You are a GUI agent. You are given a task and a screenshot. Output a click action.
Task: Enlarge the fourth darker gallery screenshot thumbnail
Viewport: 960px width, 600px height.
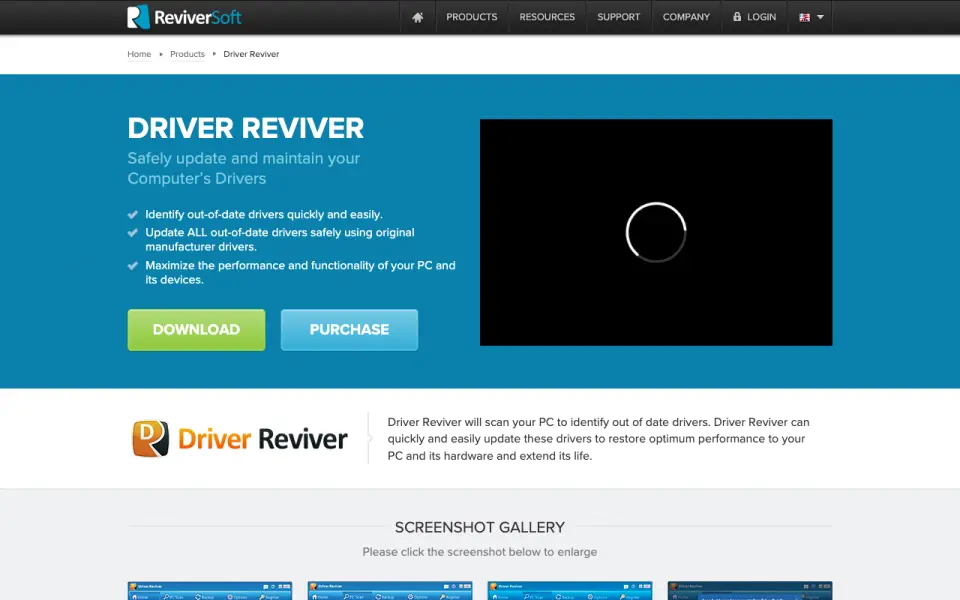point(750,591)
